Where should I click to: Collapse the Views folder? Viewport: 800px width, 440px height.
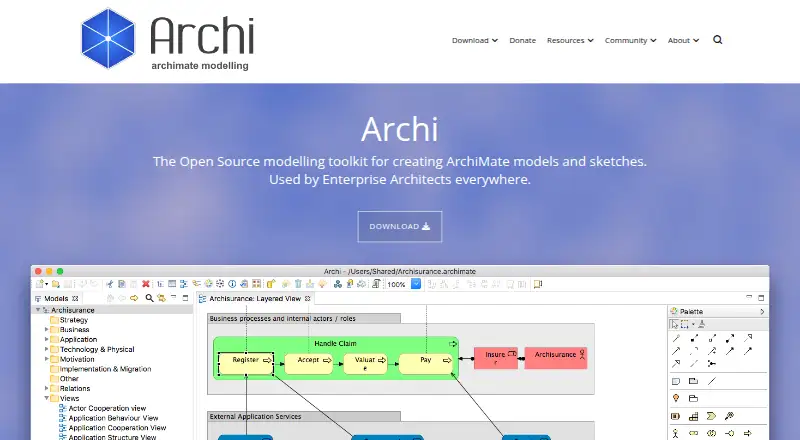coord(46,398)
